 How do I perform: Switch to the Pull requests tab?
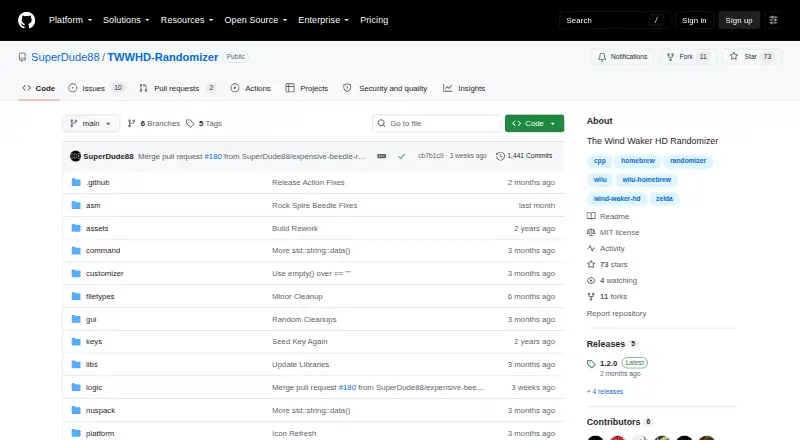coord(177,88)
